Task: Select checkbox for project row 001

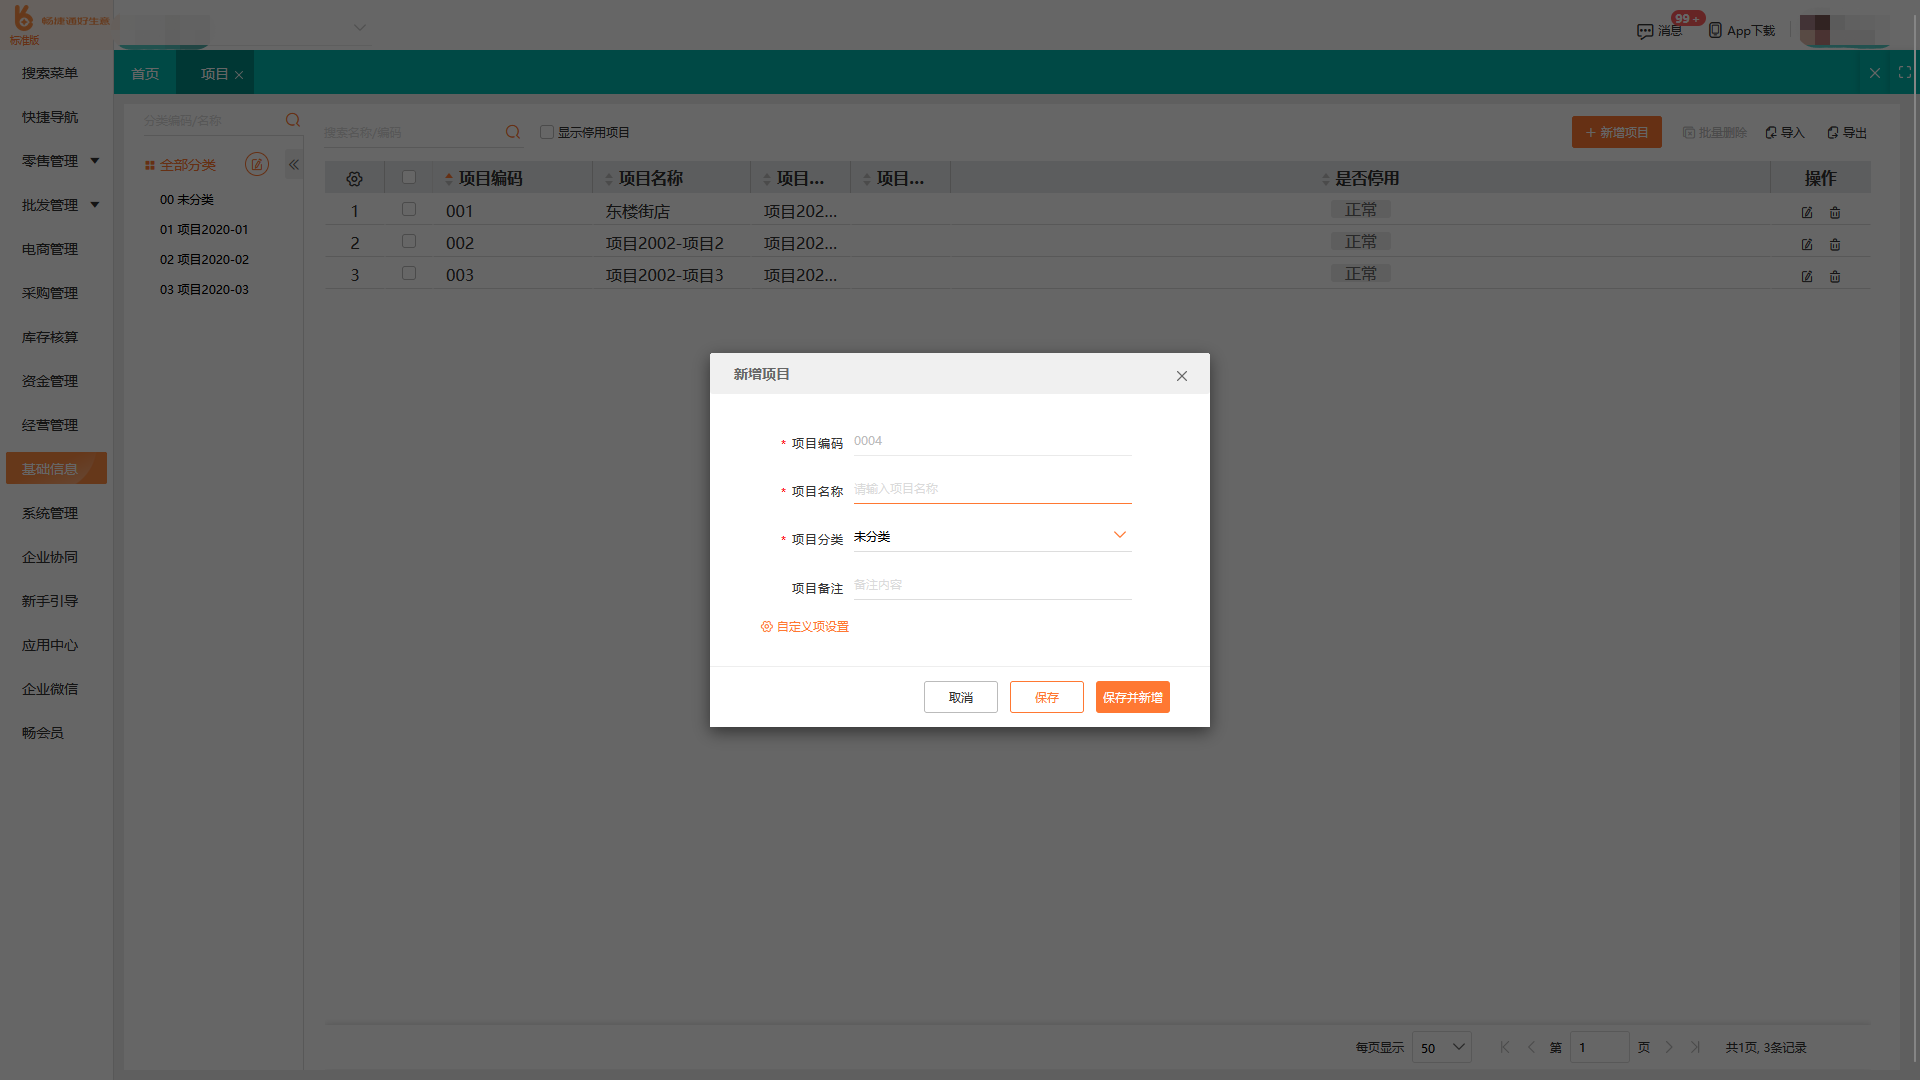Action: coord(409,210)
